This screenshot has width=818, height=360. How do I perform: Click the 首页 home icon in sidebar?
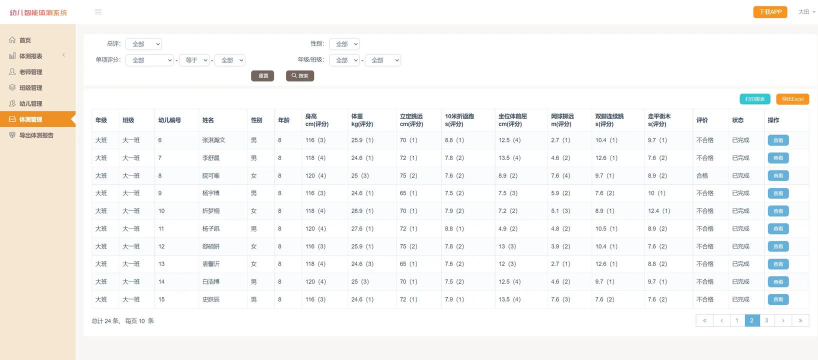pos(12,40)
